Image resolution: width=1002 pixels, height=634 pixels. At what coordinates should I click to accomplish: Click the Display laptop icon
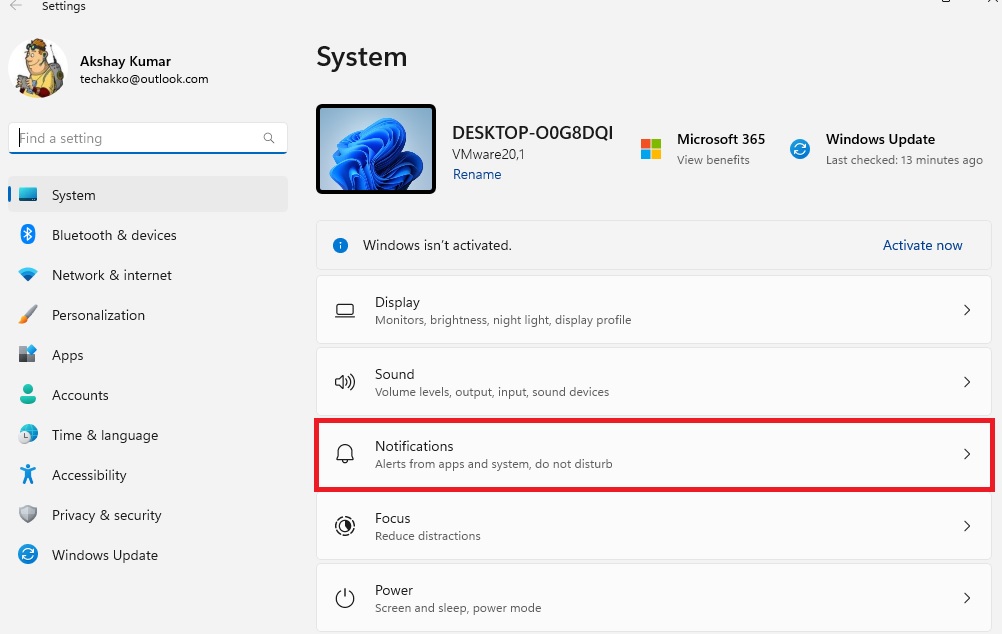pos(345,311)
